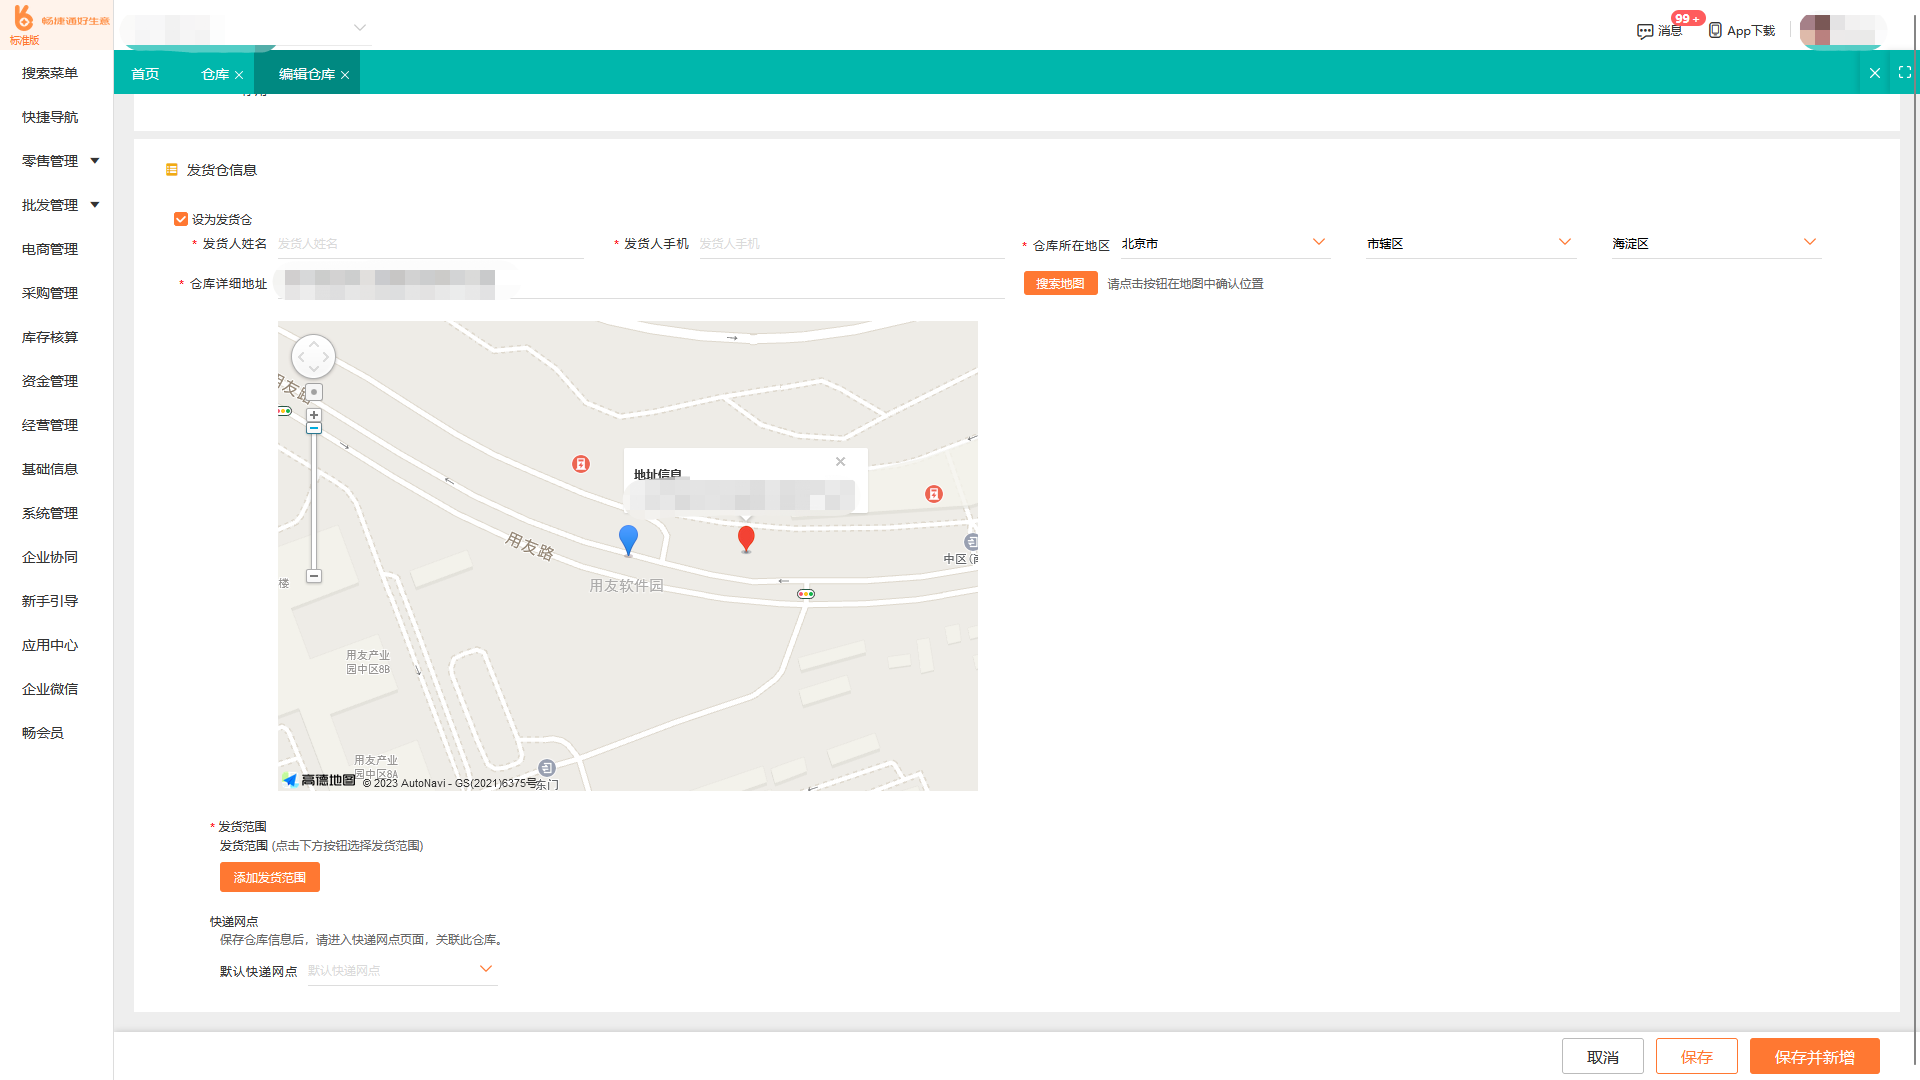This screenshot has height=1080, width=1920.
Task: Switch to the 首页 tab
Action: (x=144, y=73)
